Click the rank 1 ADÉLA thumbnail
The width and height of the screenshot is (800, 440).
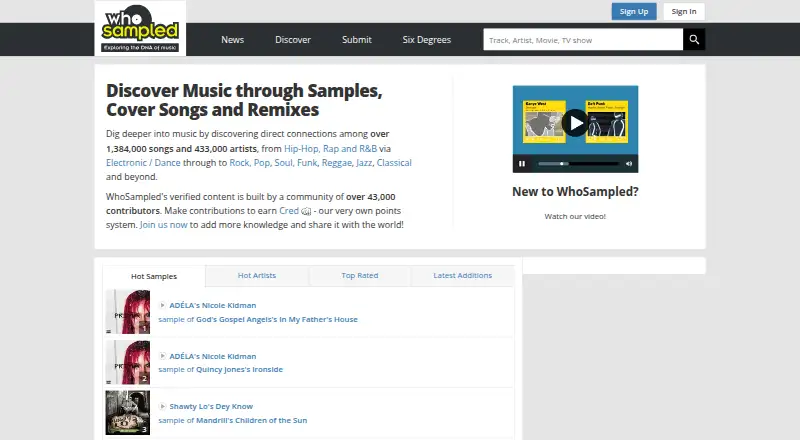point(128,312)
